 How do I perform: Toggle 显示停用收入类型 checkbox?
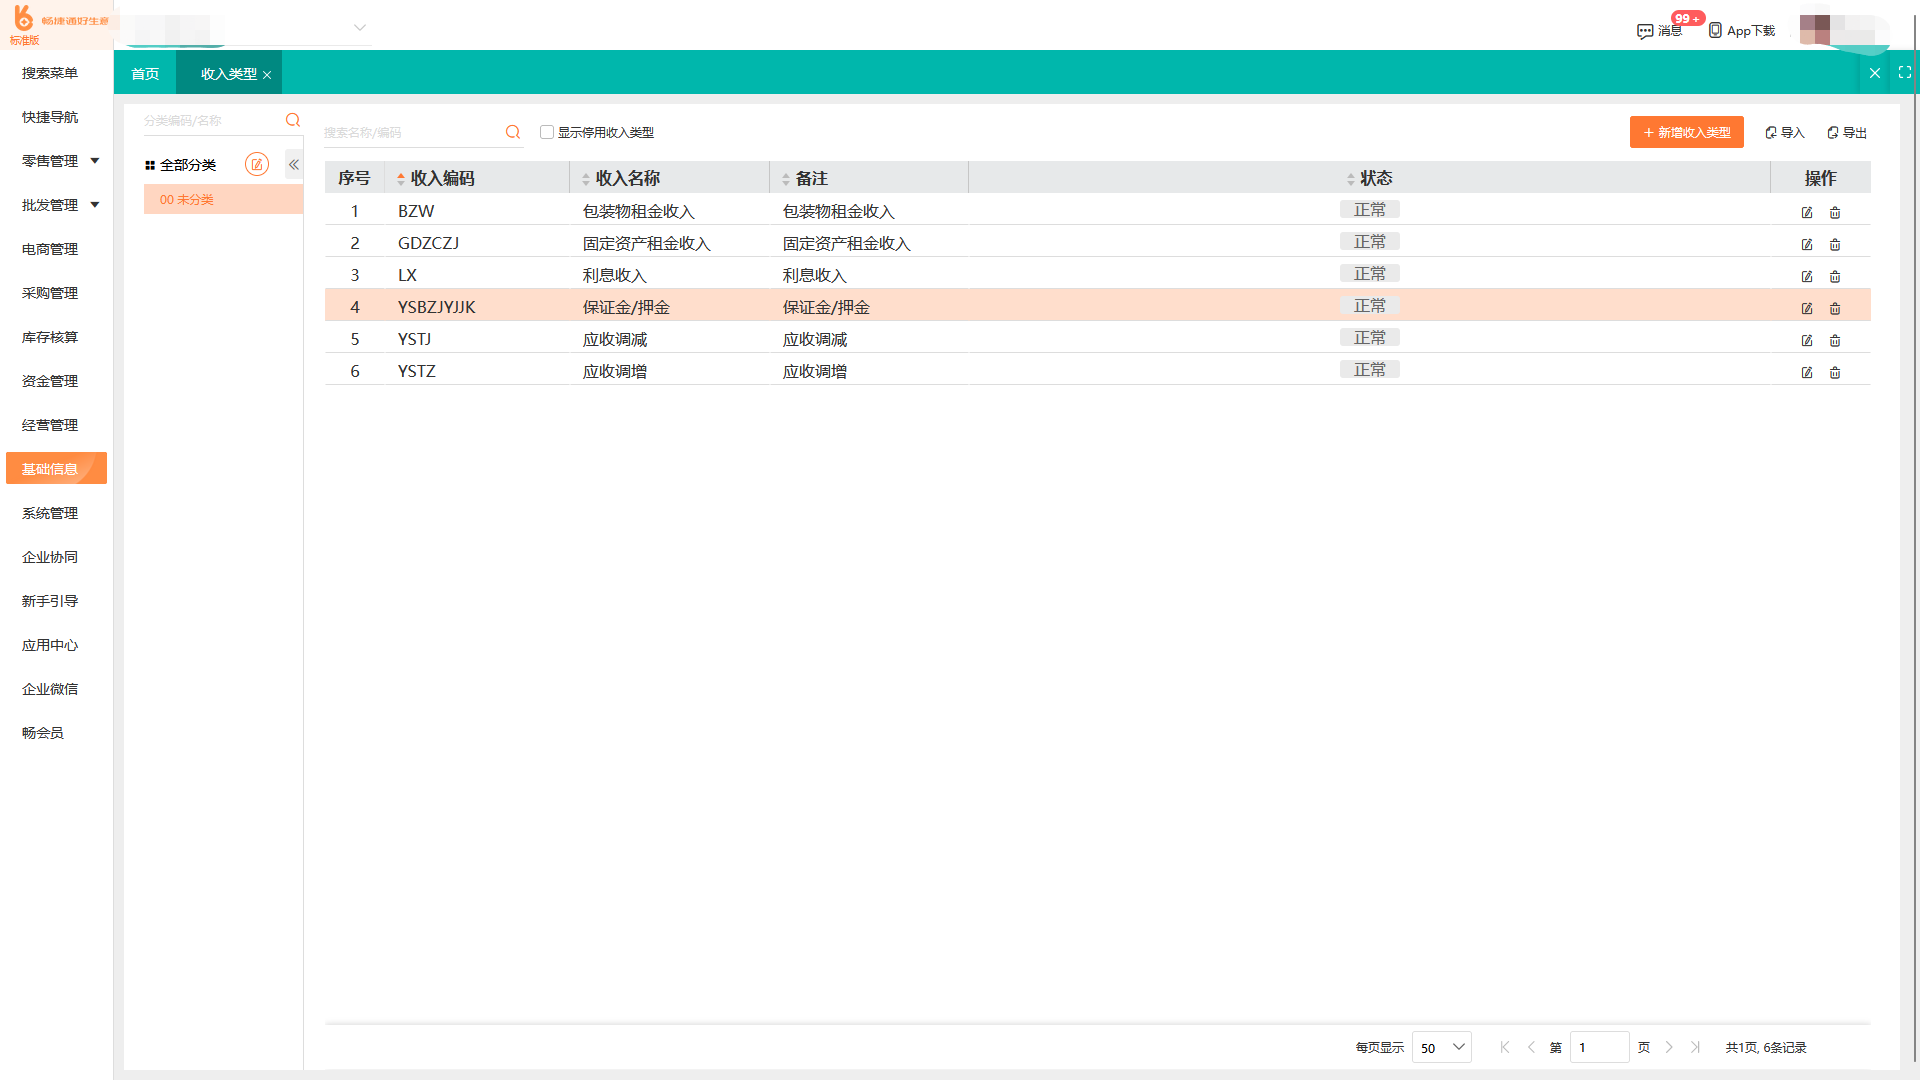tap(546, 132)
